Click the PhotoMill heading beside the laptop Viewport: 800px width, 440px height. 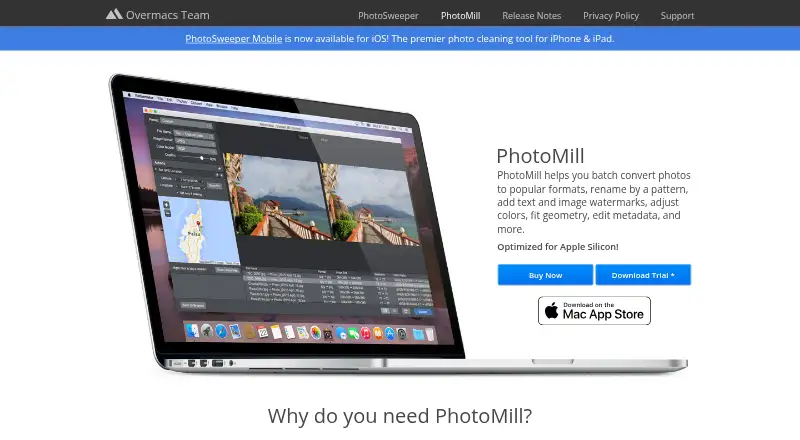[x=540, y=156]
